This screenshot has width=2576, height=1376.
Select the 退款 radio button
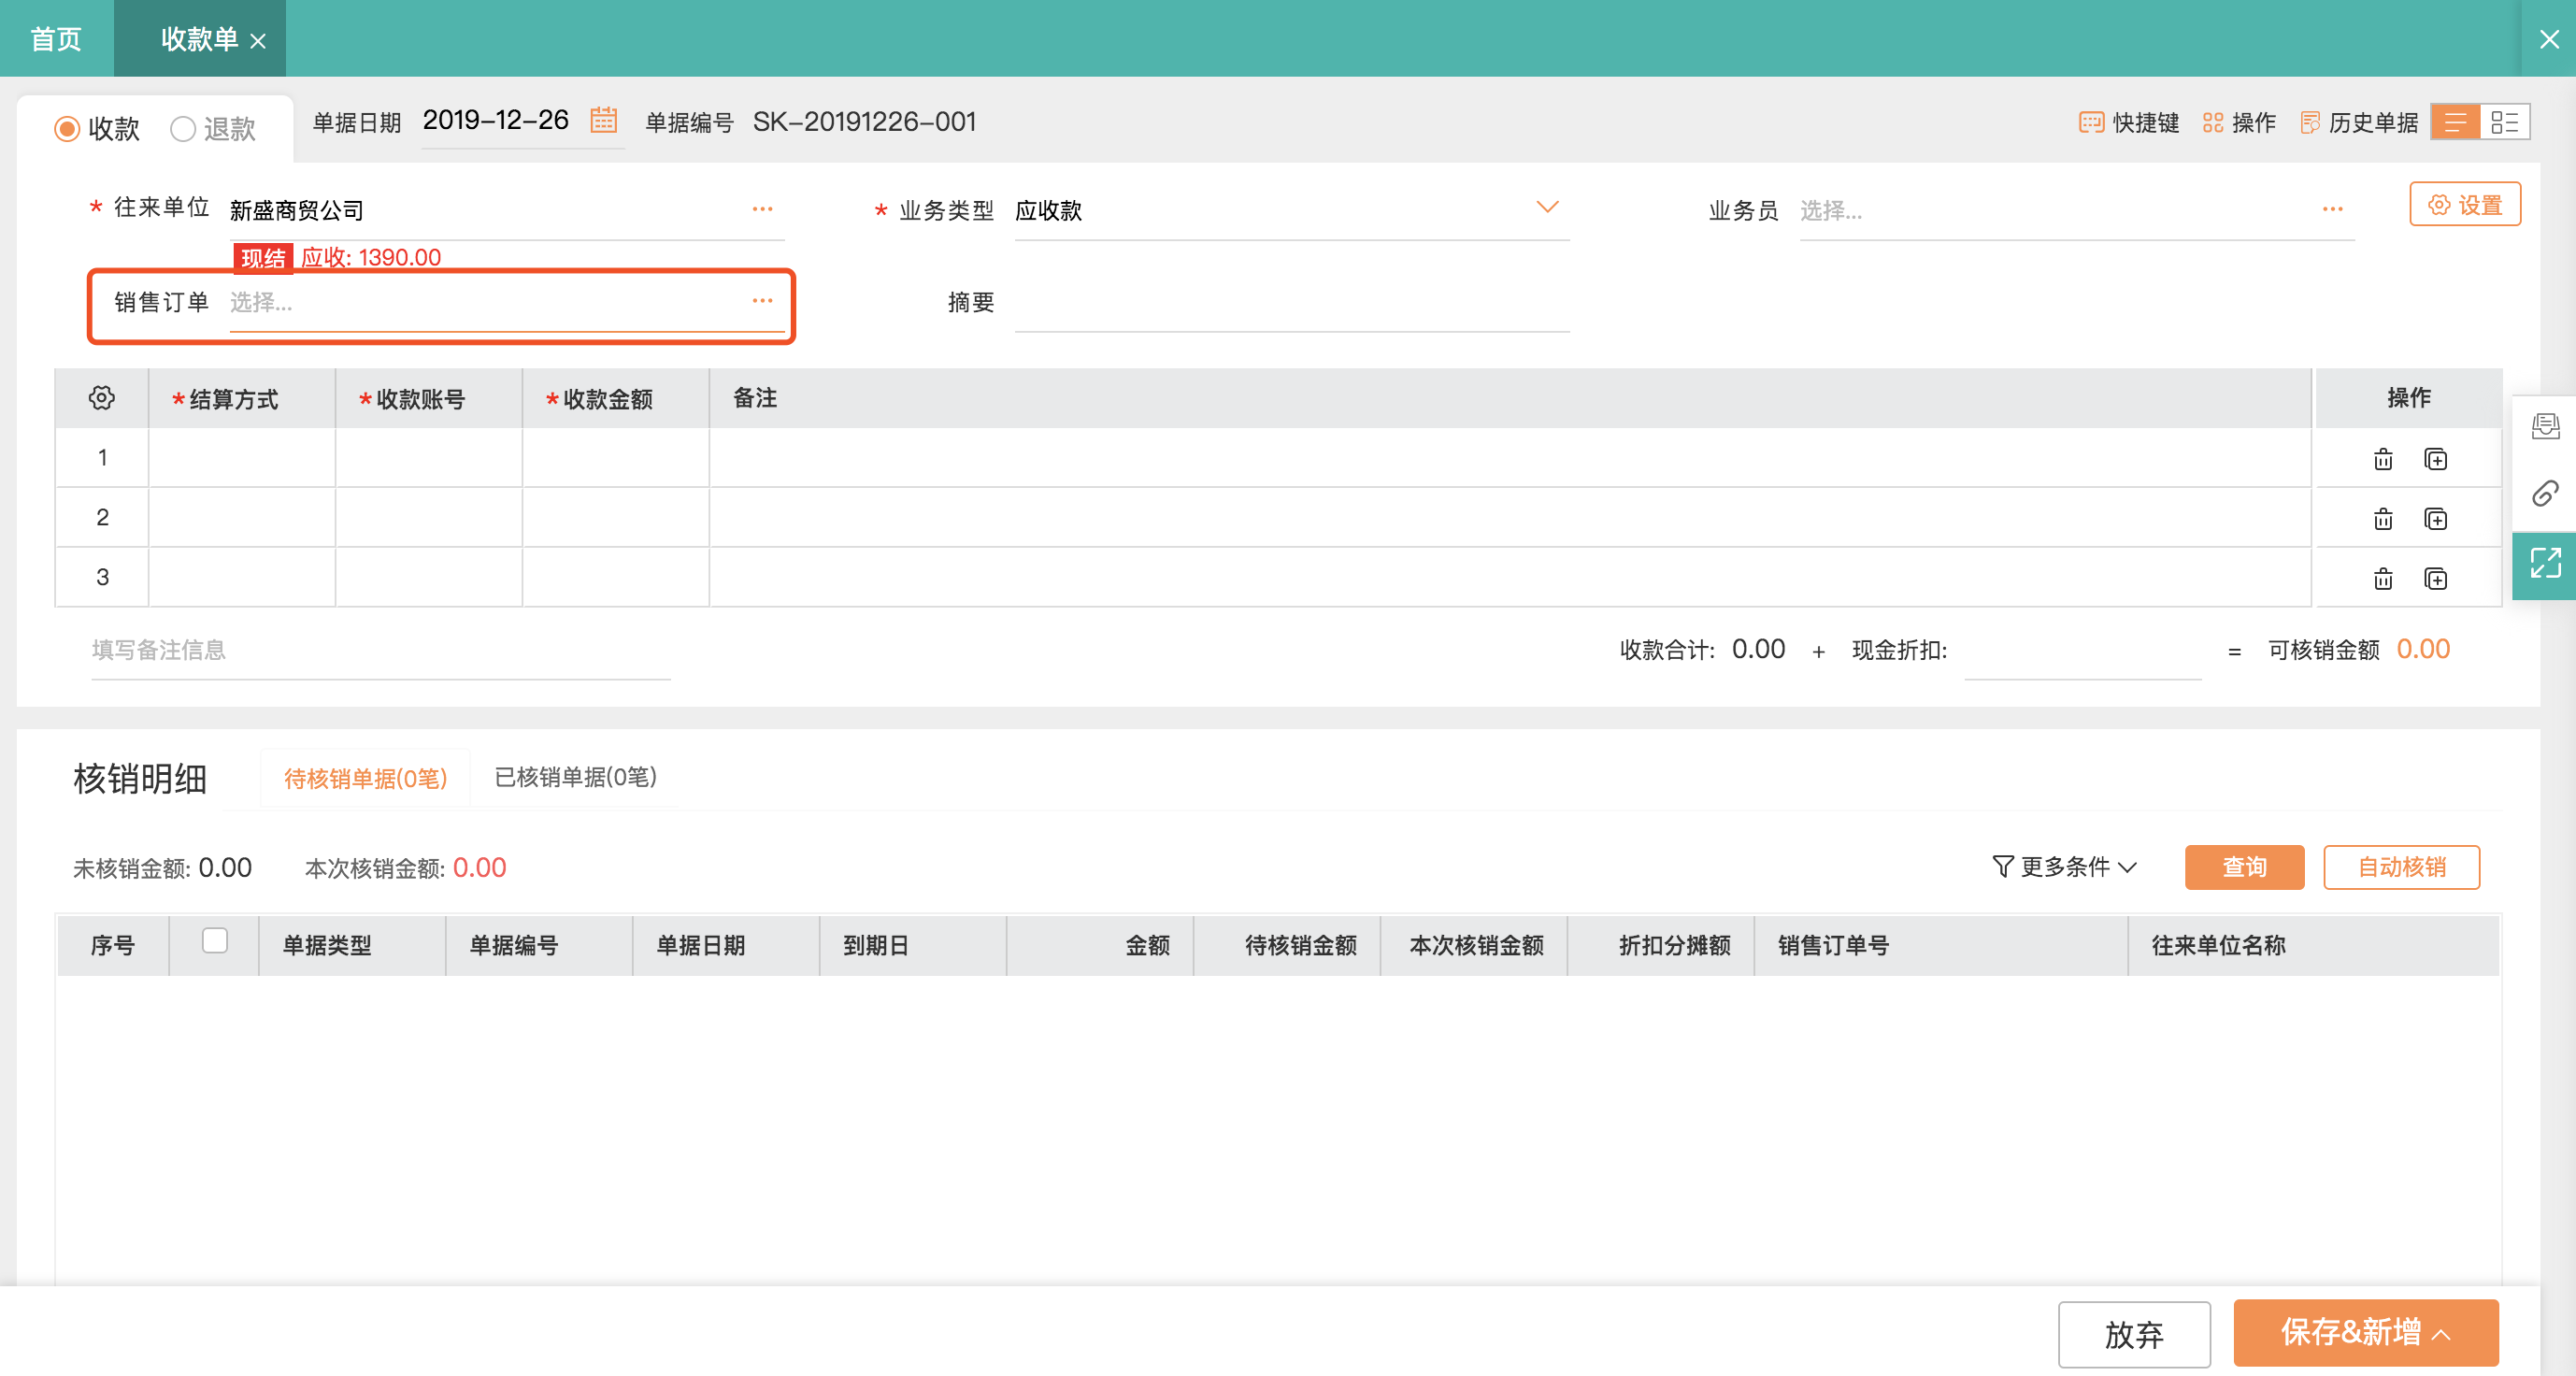tap(184, 122)
